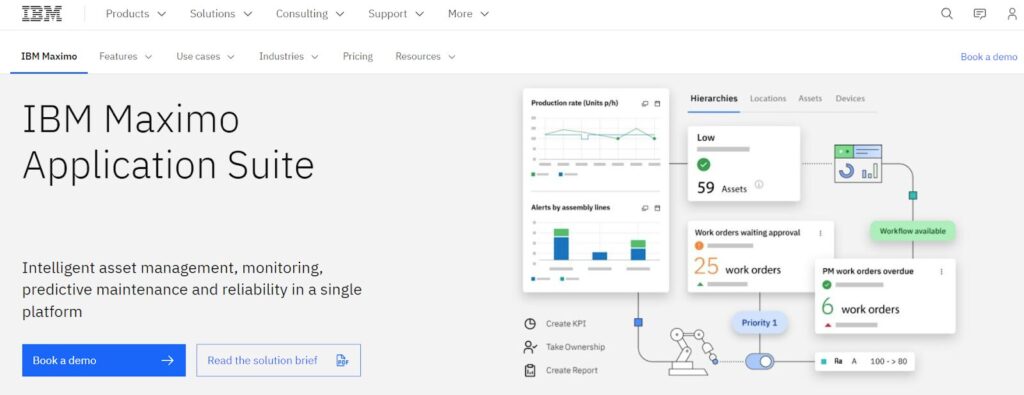This screenshot has height=395, width=1024.
Task: Toggle the switch below Priority 1
Action: [760, 362]
